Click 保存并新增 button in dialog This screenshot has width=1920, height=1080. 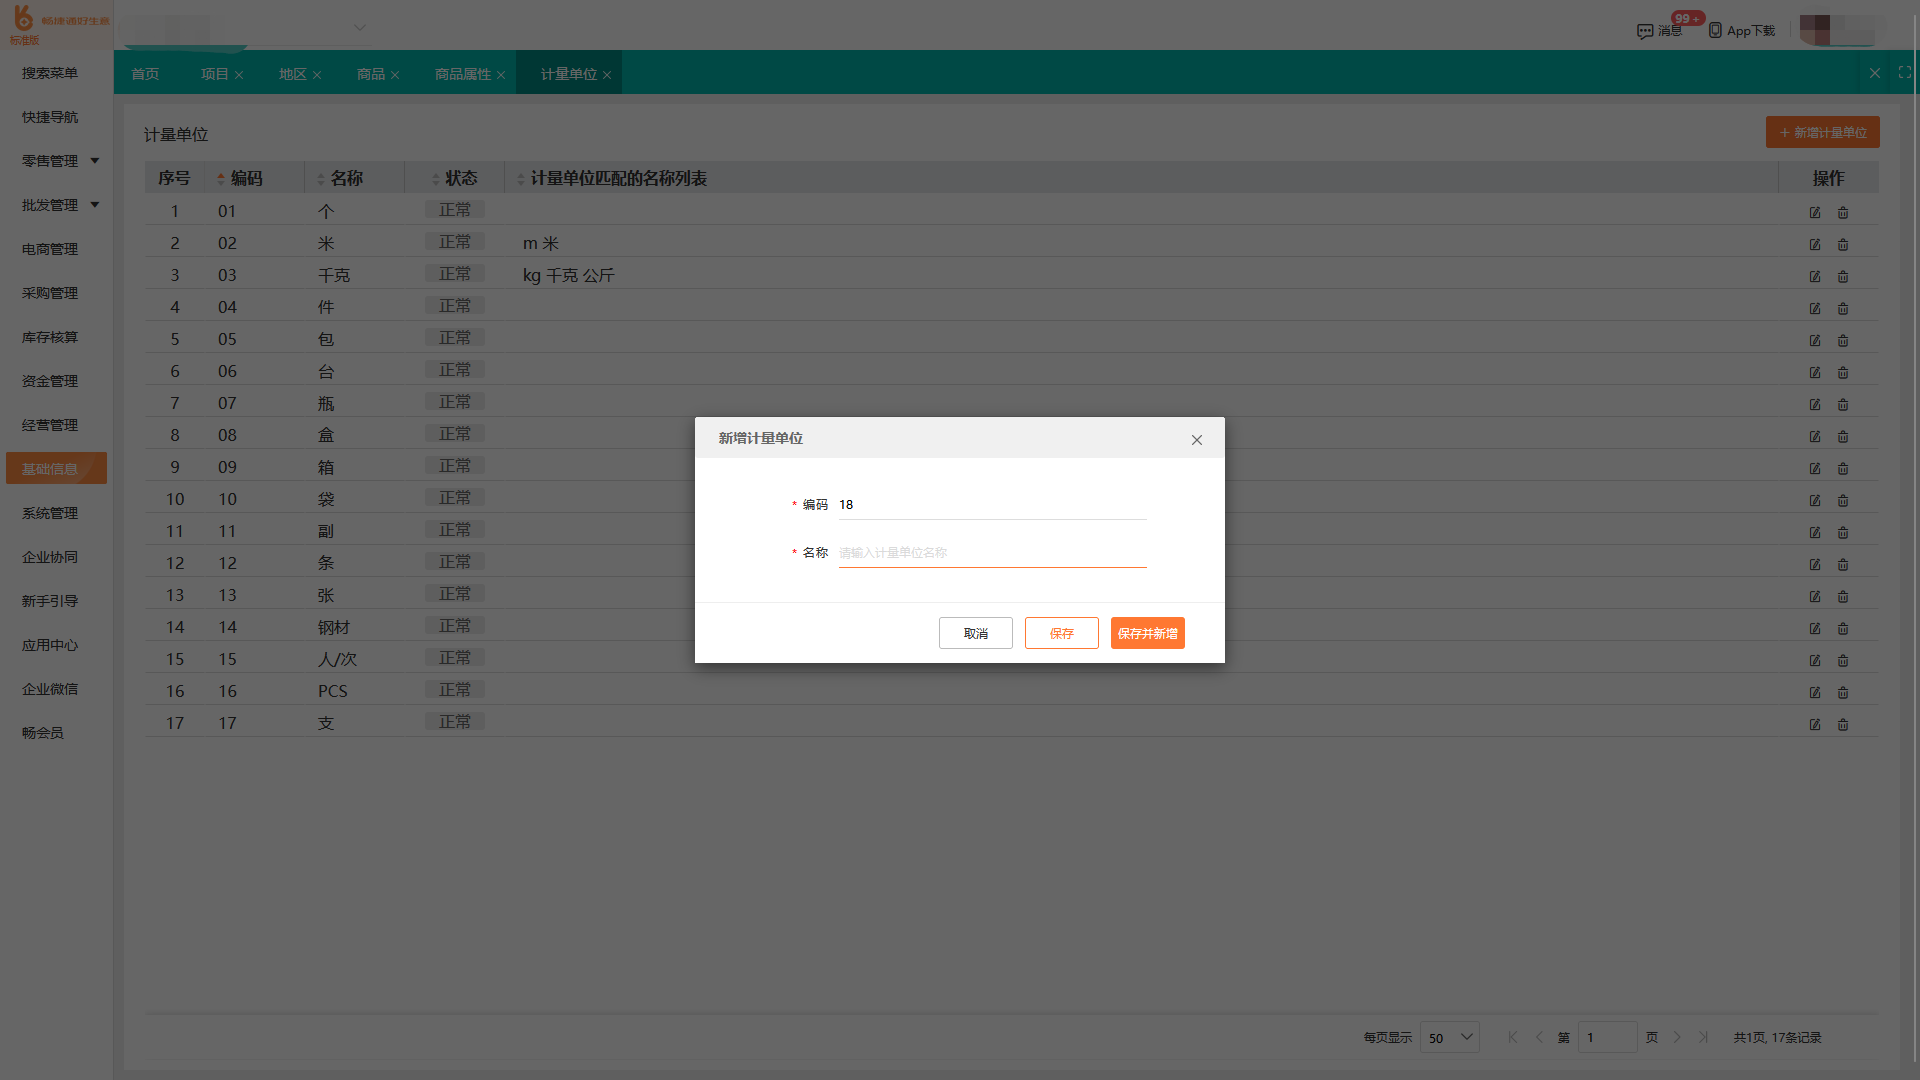1147,633
